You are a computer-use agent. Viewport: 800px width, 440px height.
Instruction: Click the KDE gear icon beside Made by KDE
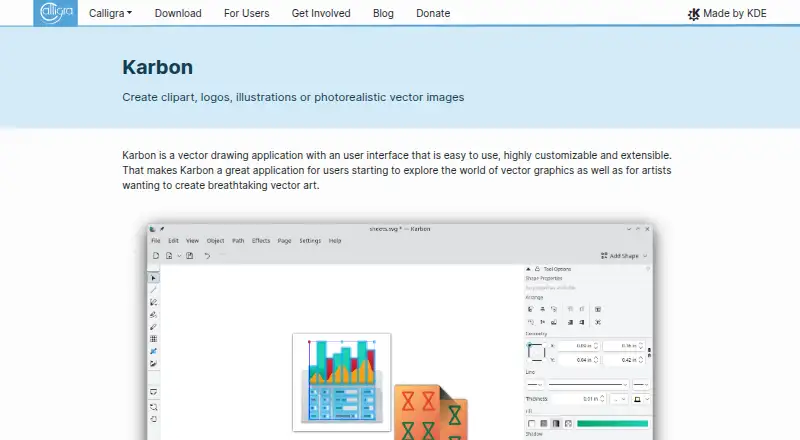coord(694,14)
